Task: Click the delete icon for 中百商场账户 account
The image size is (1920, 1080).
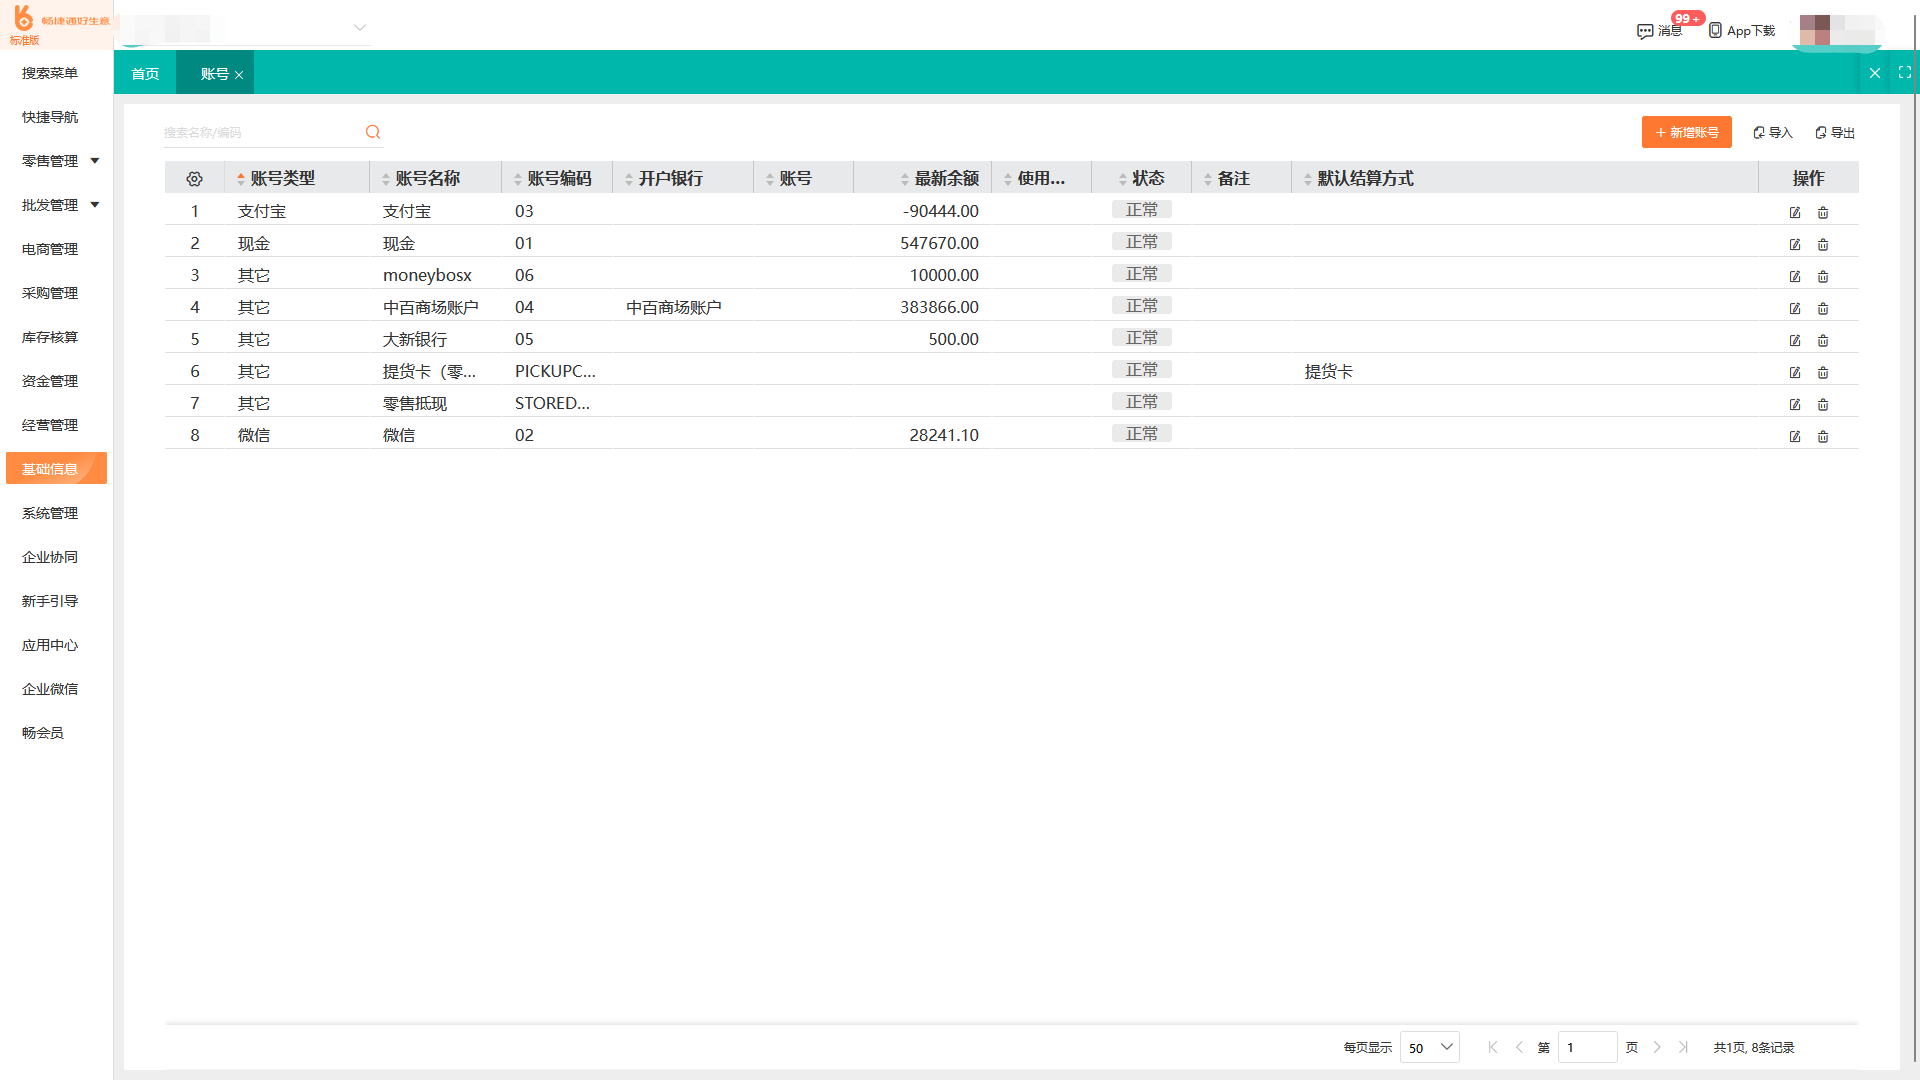Action: 1822,306
